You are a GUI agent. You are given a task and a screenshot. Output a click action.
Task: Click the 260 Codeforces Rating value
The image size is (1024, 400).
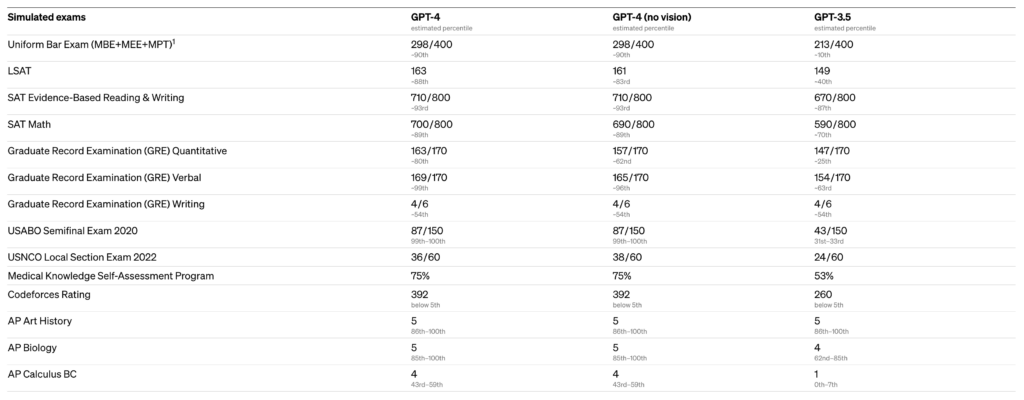point(822,297)
